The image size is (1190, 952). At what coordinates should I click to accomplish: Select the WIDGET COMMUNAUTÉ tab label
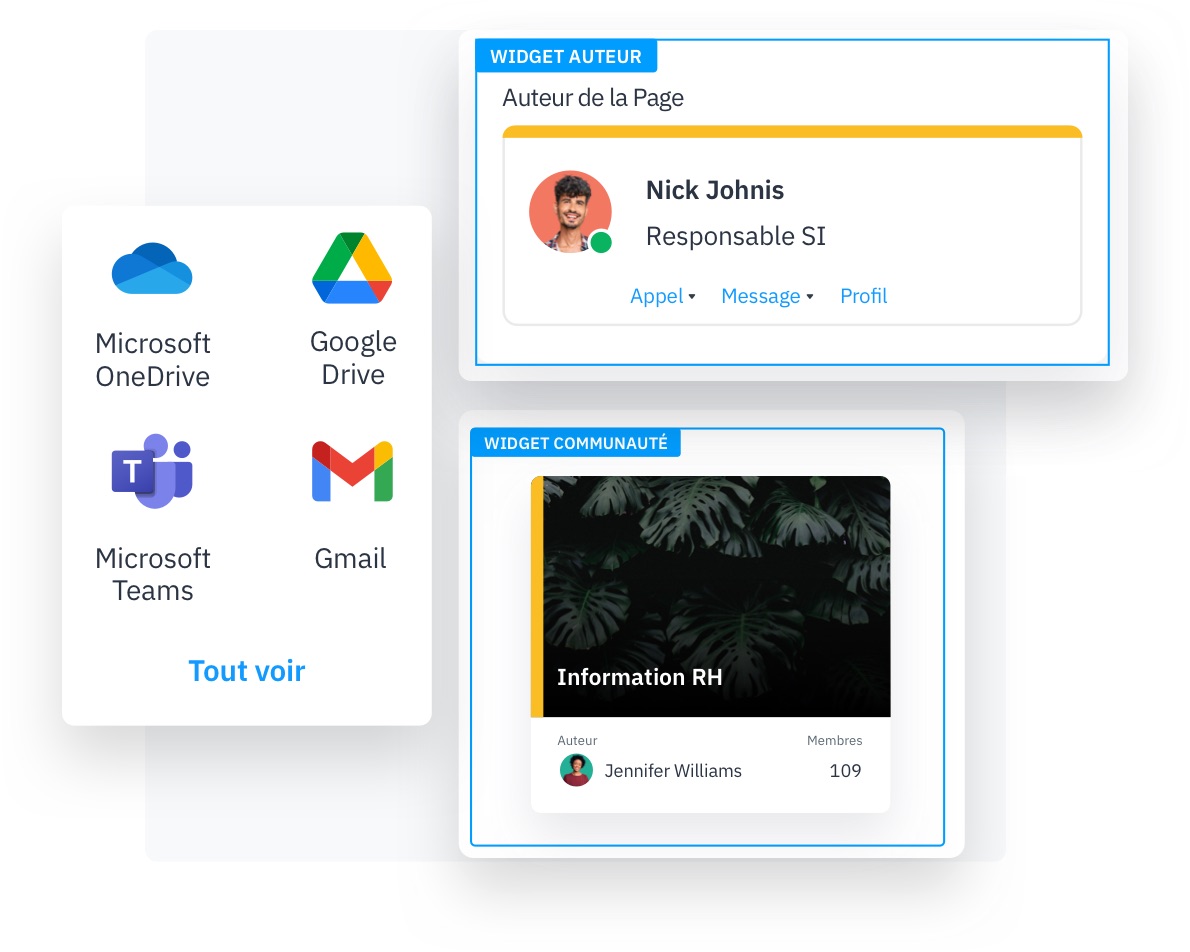click(575, 443)
